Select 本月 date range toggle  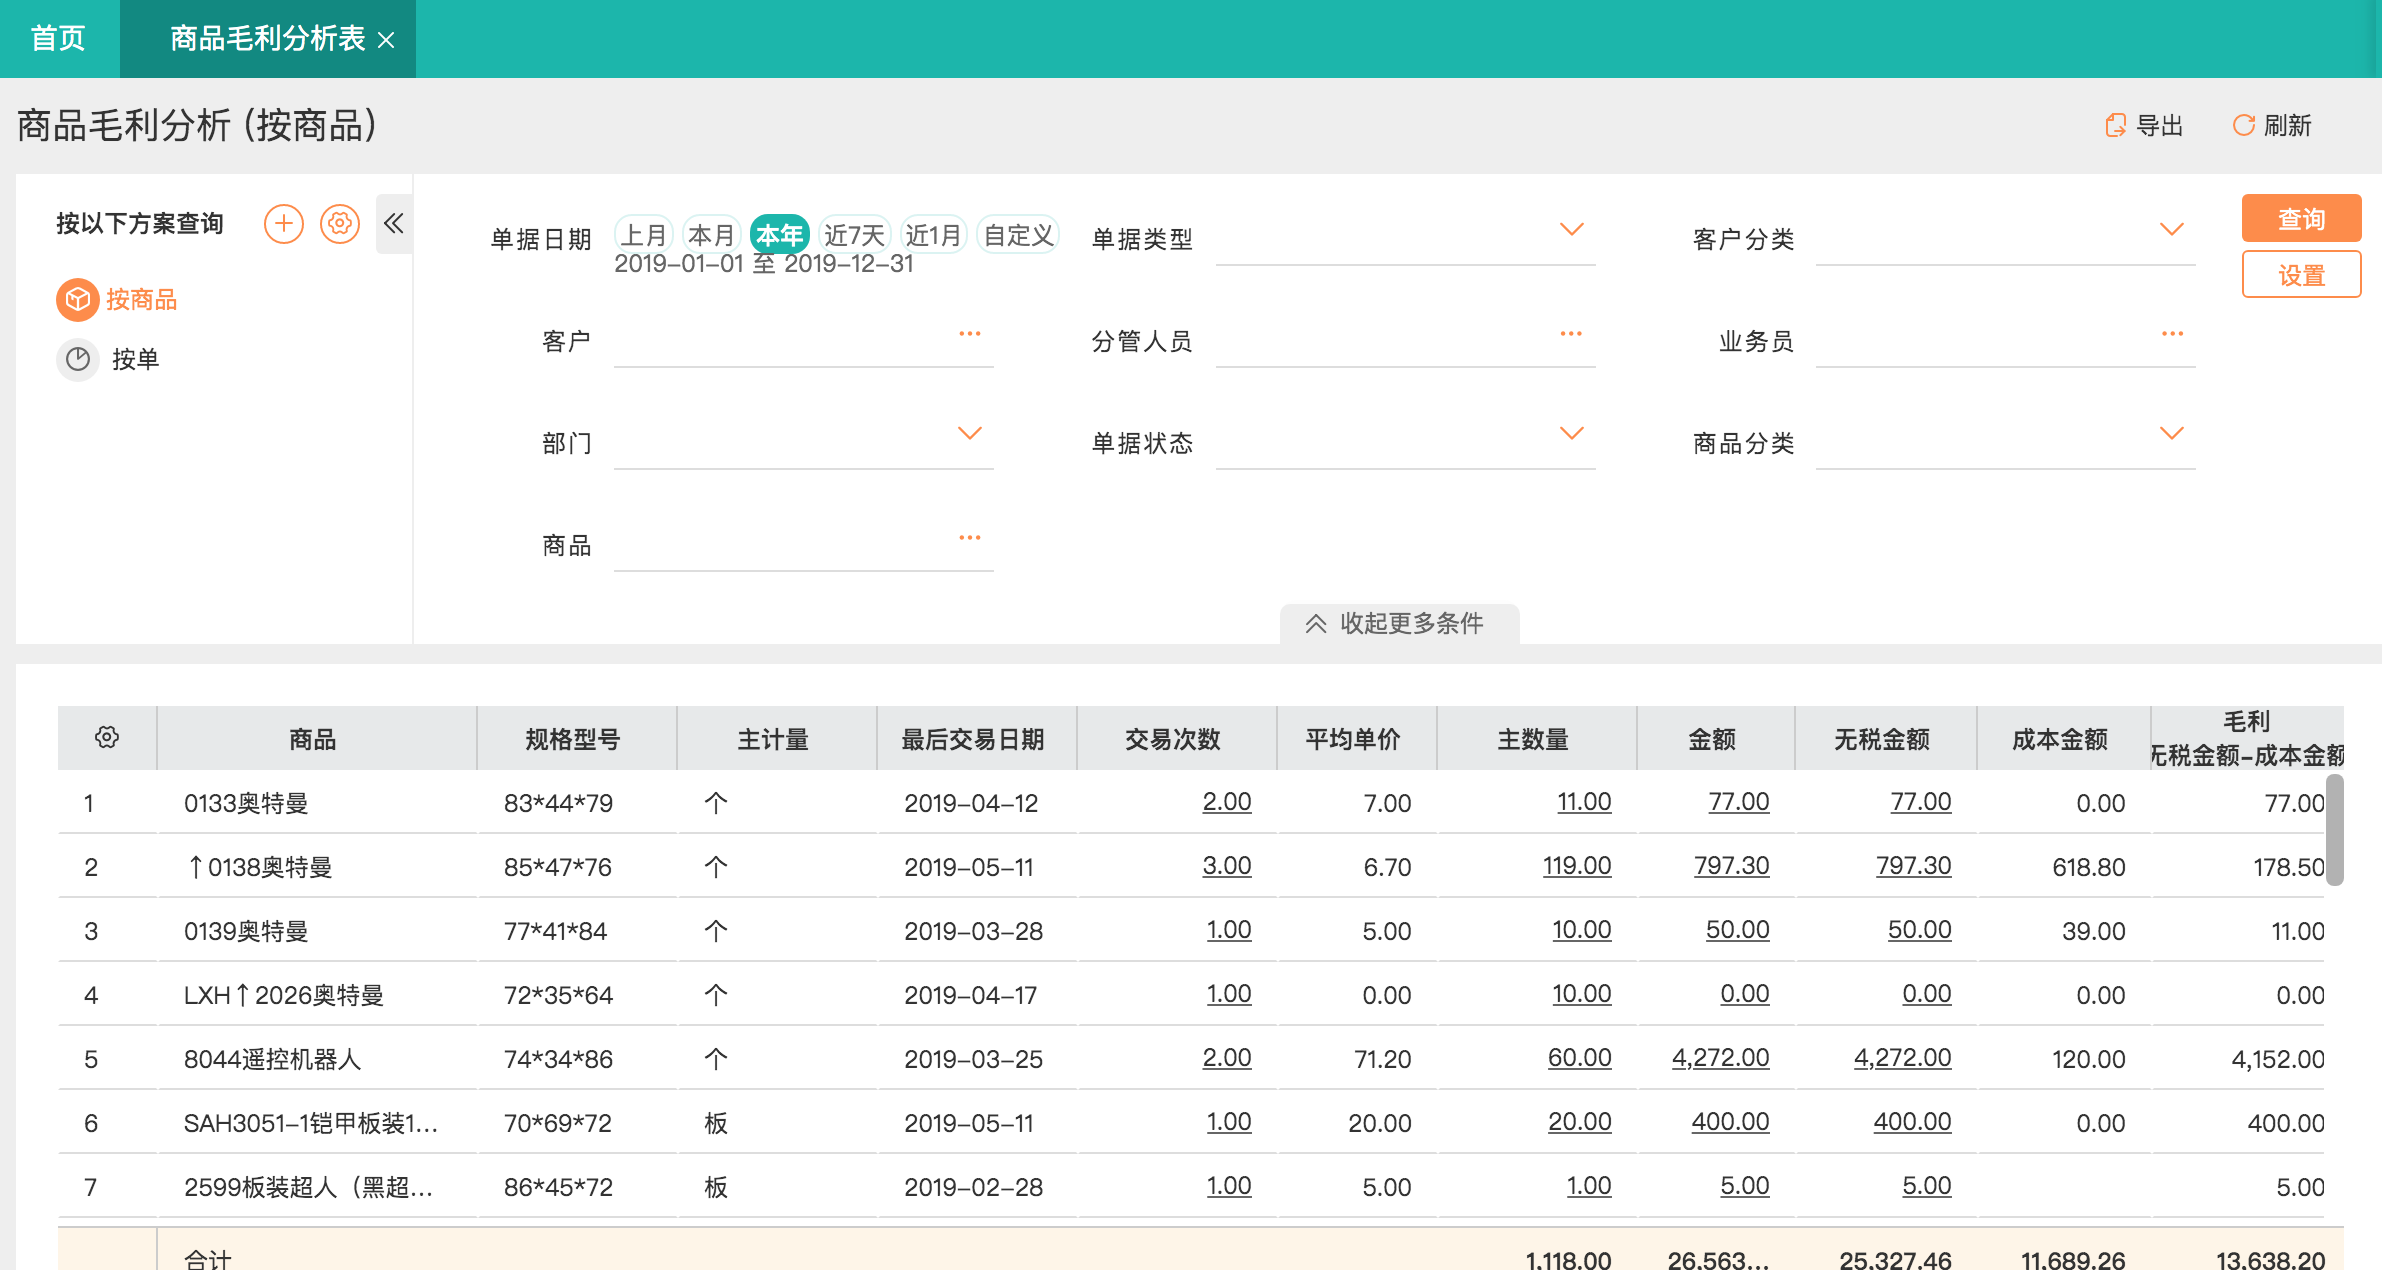pyautogui.click(x=709, y=233)
